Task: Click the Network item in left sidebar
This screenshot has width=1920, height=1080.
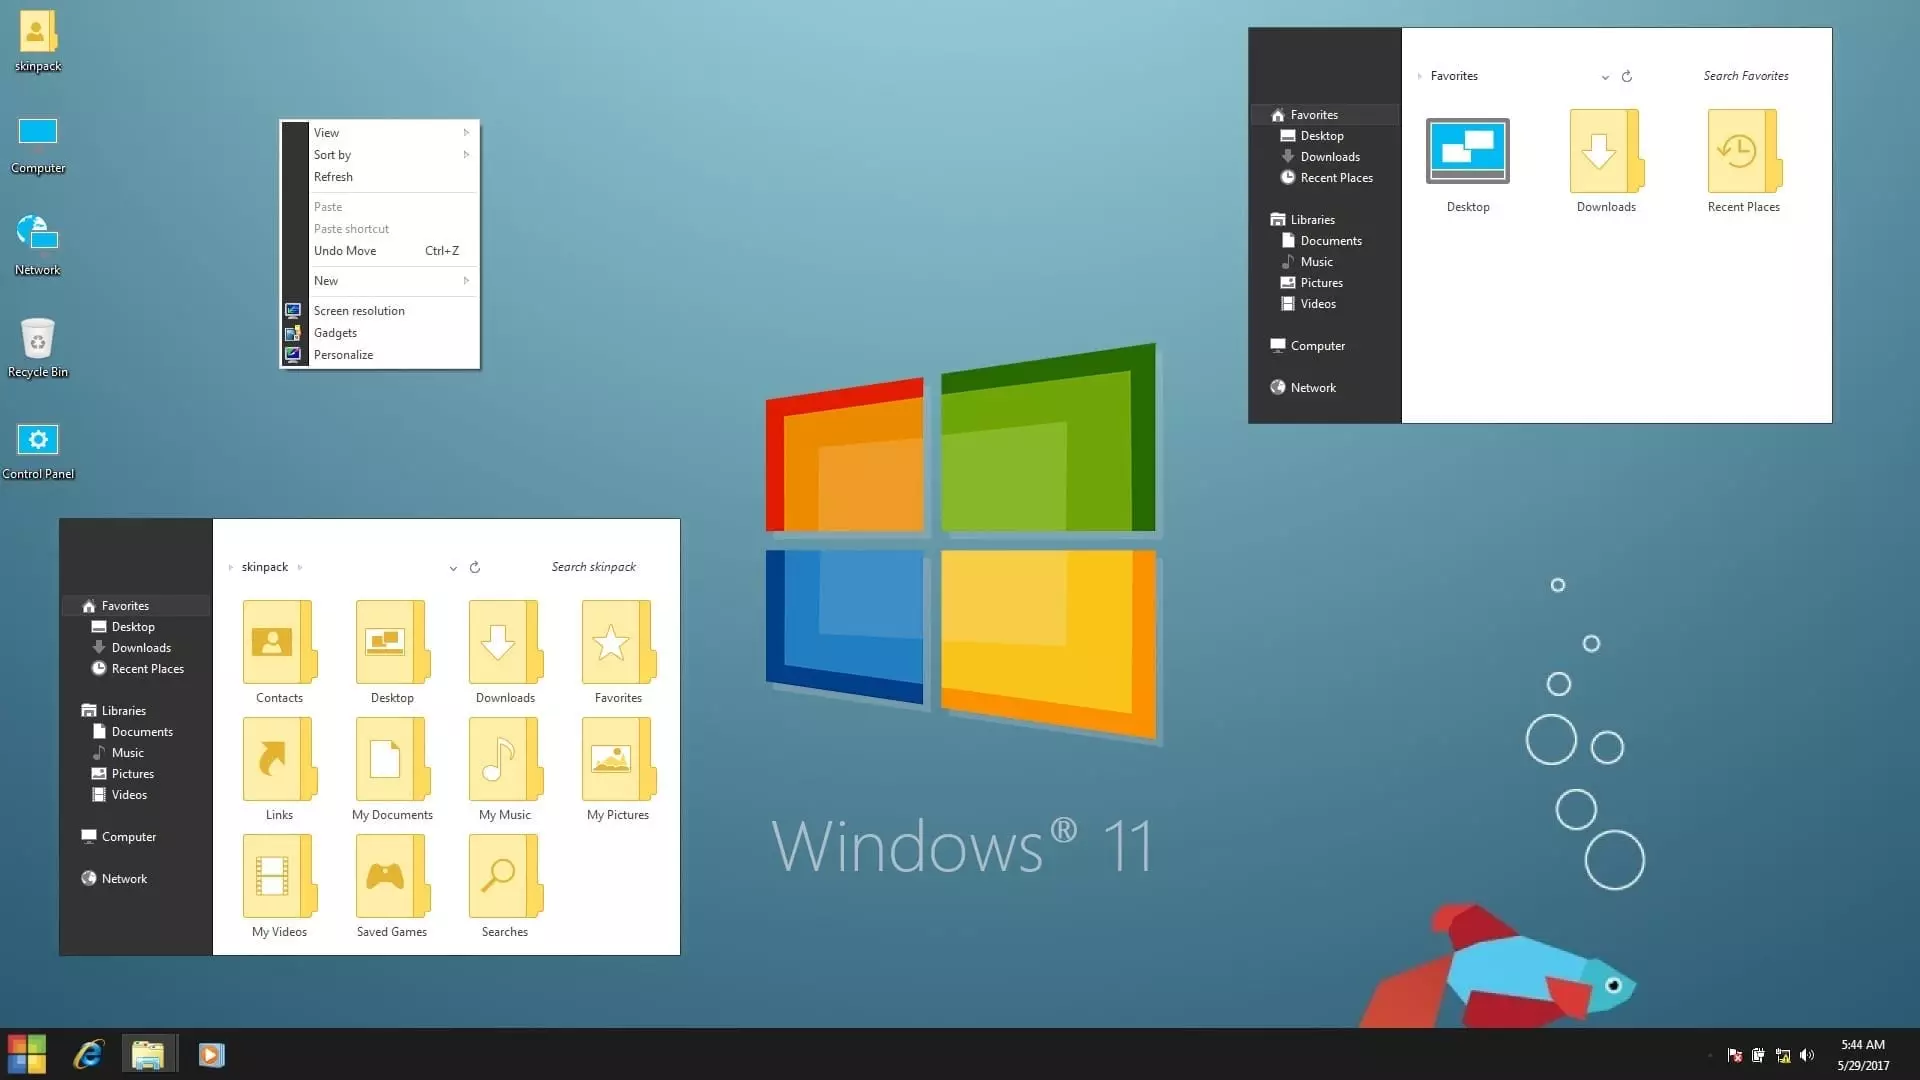Action: pyautogui.click(x=123, y=877)
